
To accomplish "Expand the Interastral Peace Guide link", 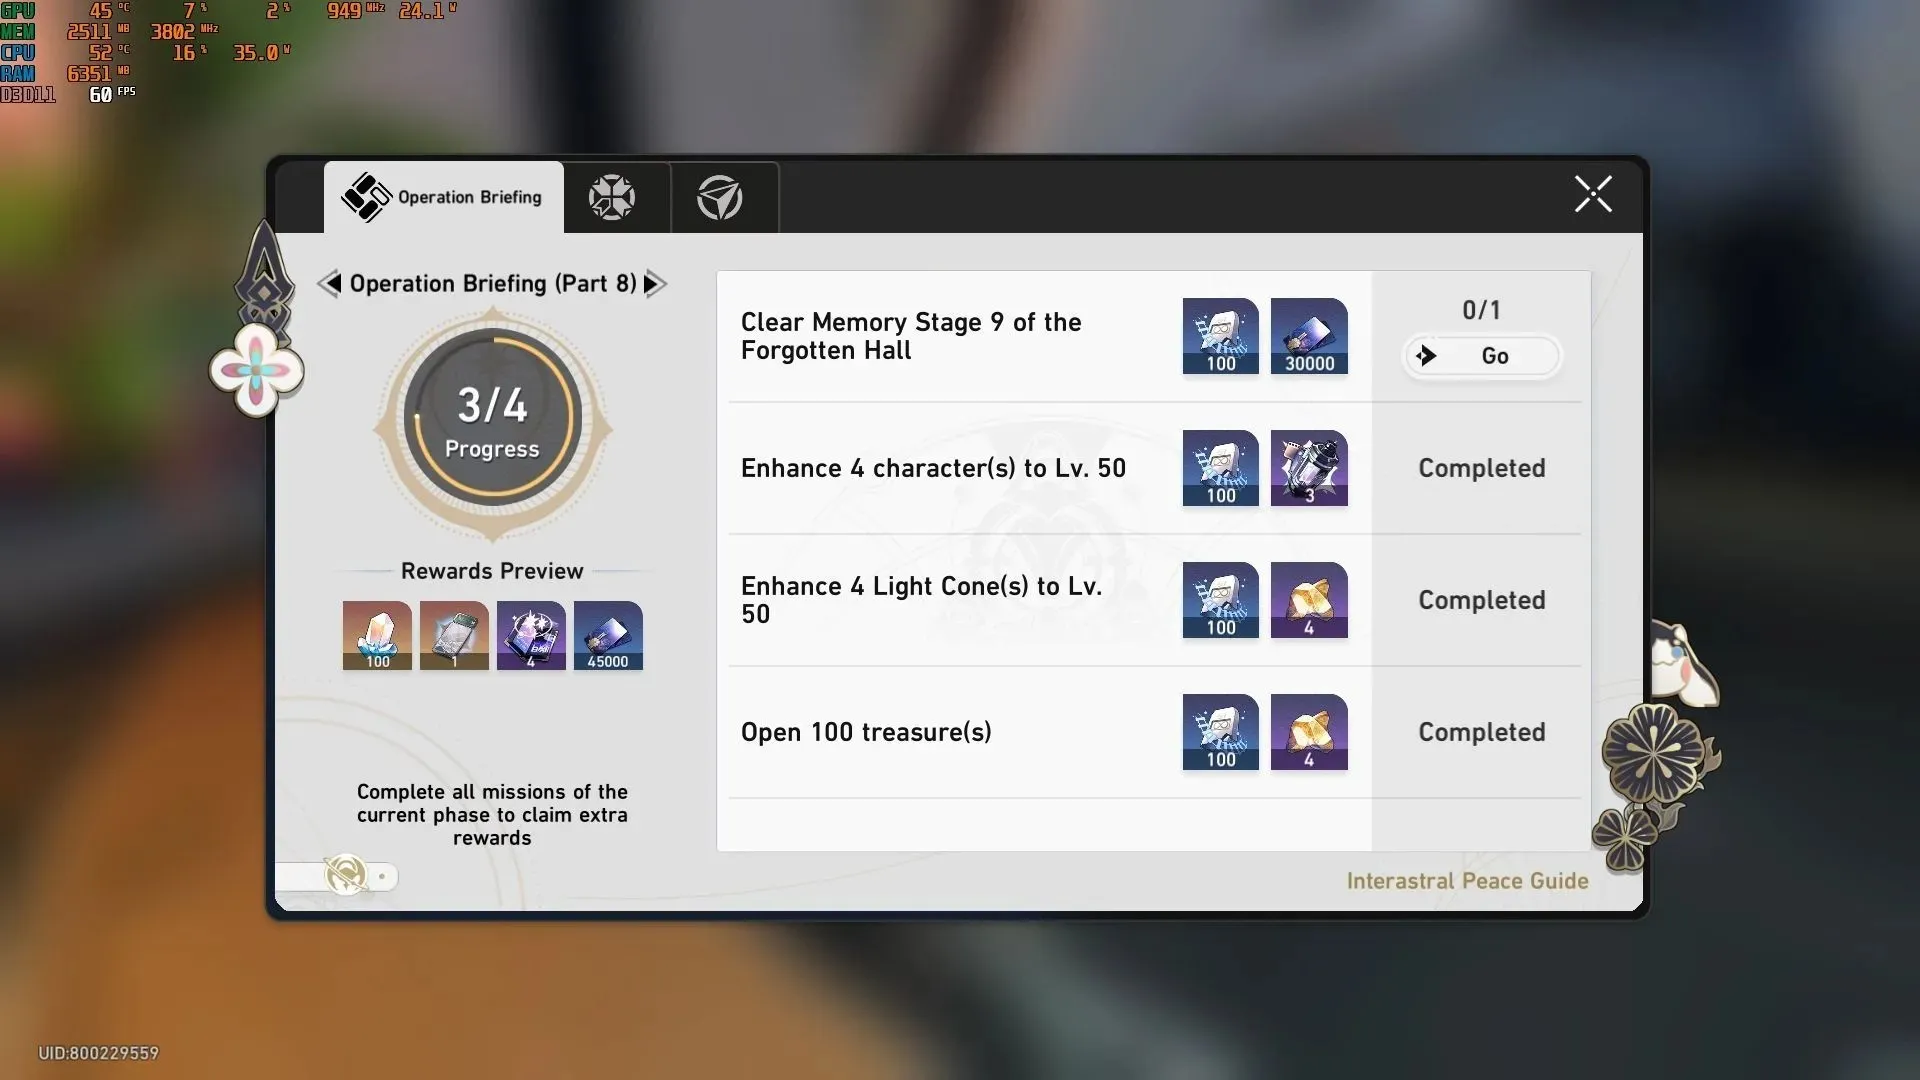I will (x=1466, y=881).
